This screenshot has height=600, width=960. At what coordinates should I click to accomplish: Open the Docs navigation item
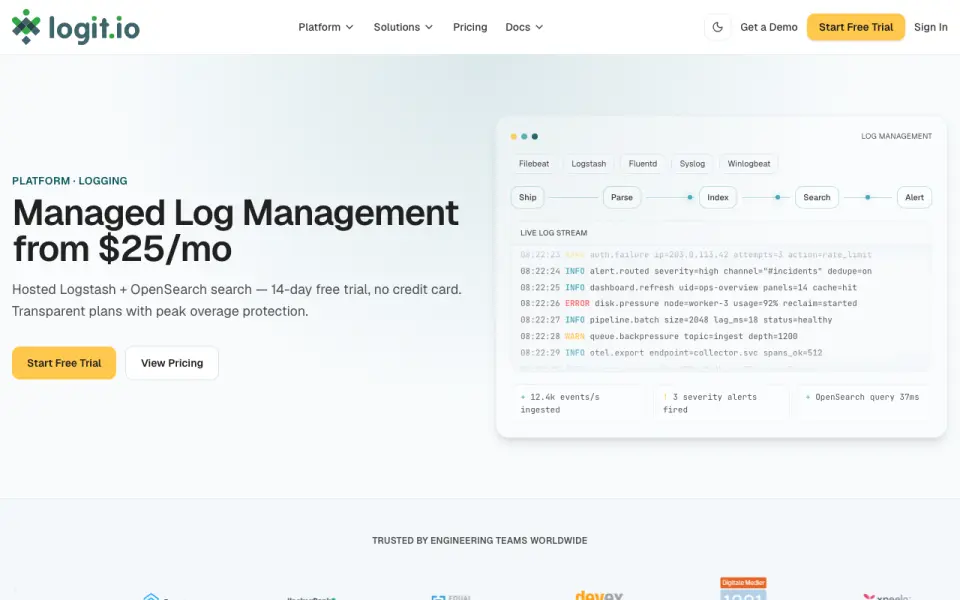[x=518, y=27]
